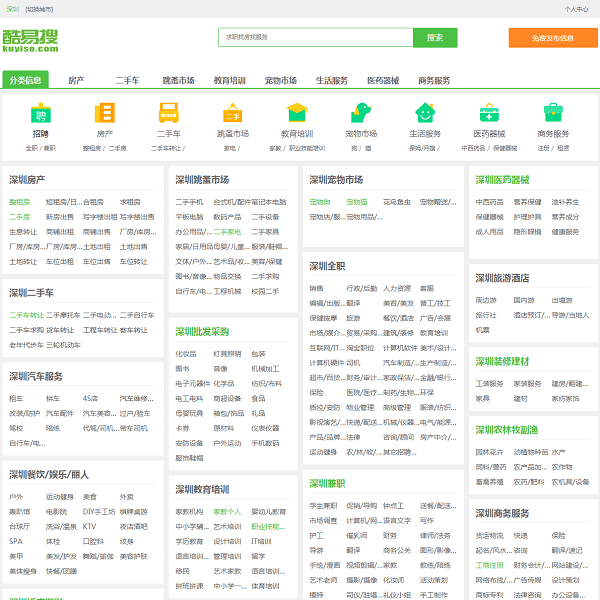This screenshot has height=600, width=600.
Task: Click the 跳蚤市场 monitor icon
Action: (x=233, y=113)
